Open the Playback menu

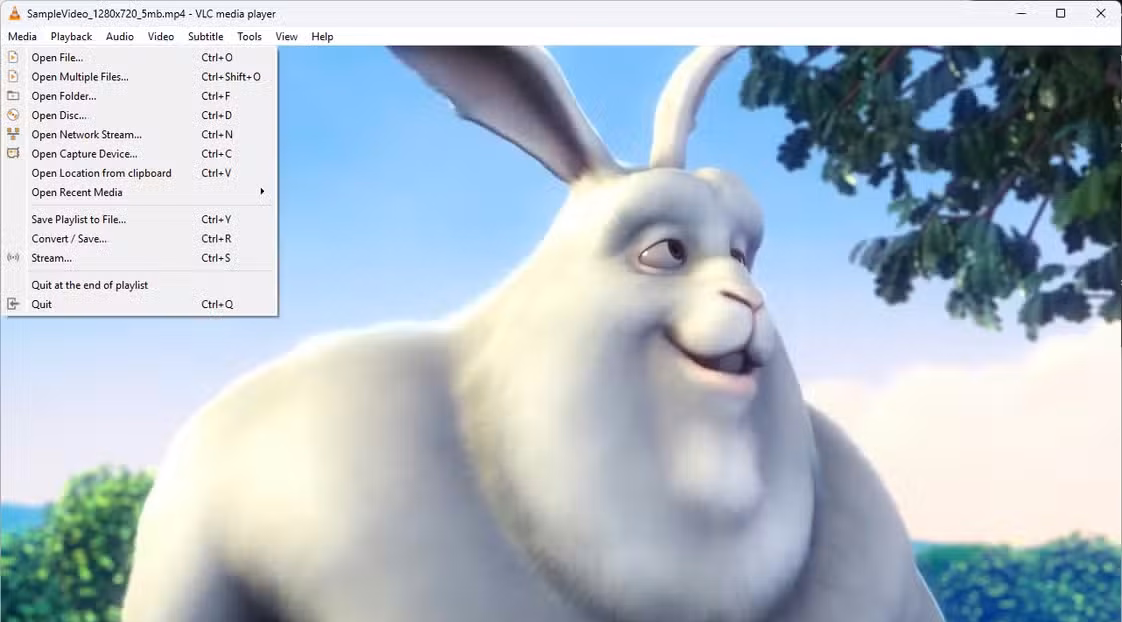point(71,37)
